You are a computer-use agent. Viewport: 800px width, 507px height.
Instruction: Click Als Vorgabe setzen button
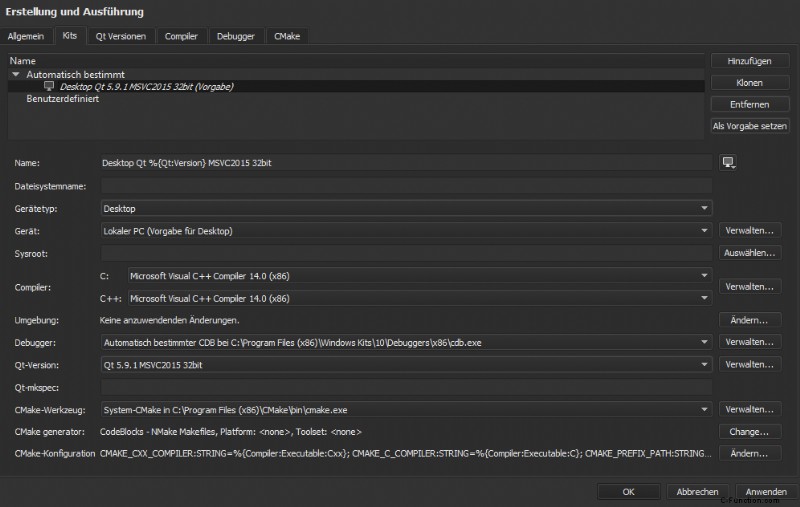coord(750,126)
